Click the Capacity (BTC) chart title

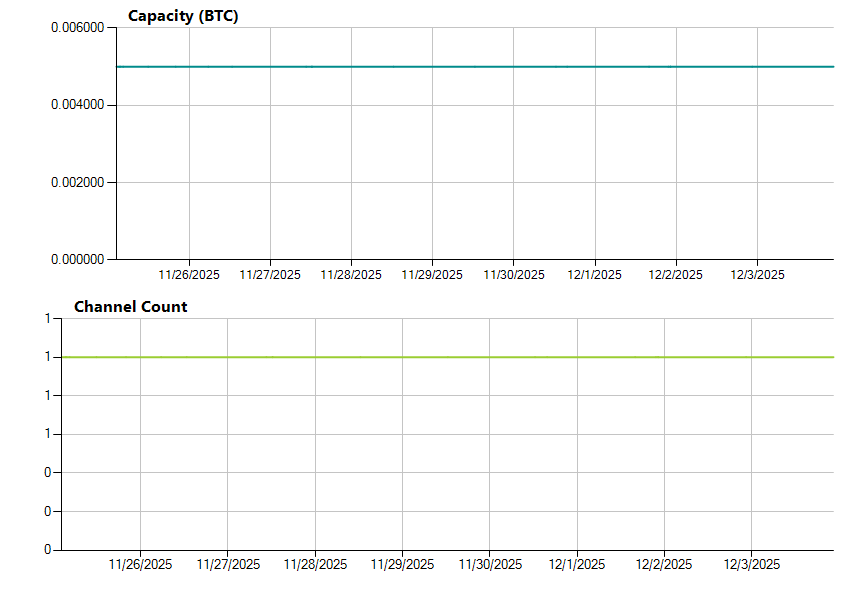(183, 16)
